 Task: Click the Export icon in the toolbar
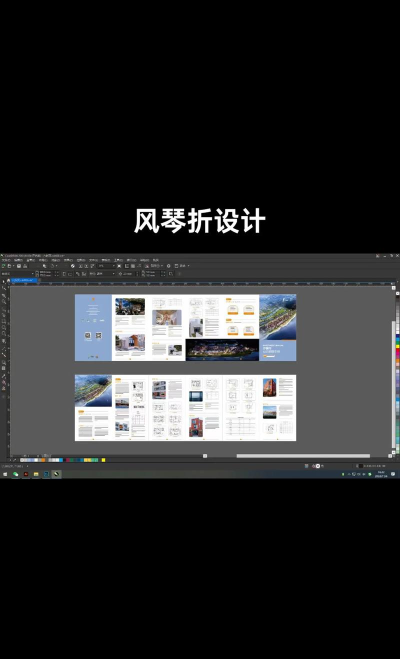[x=86, y=266]
